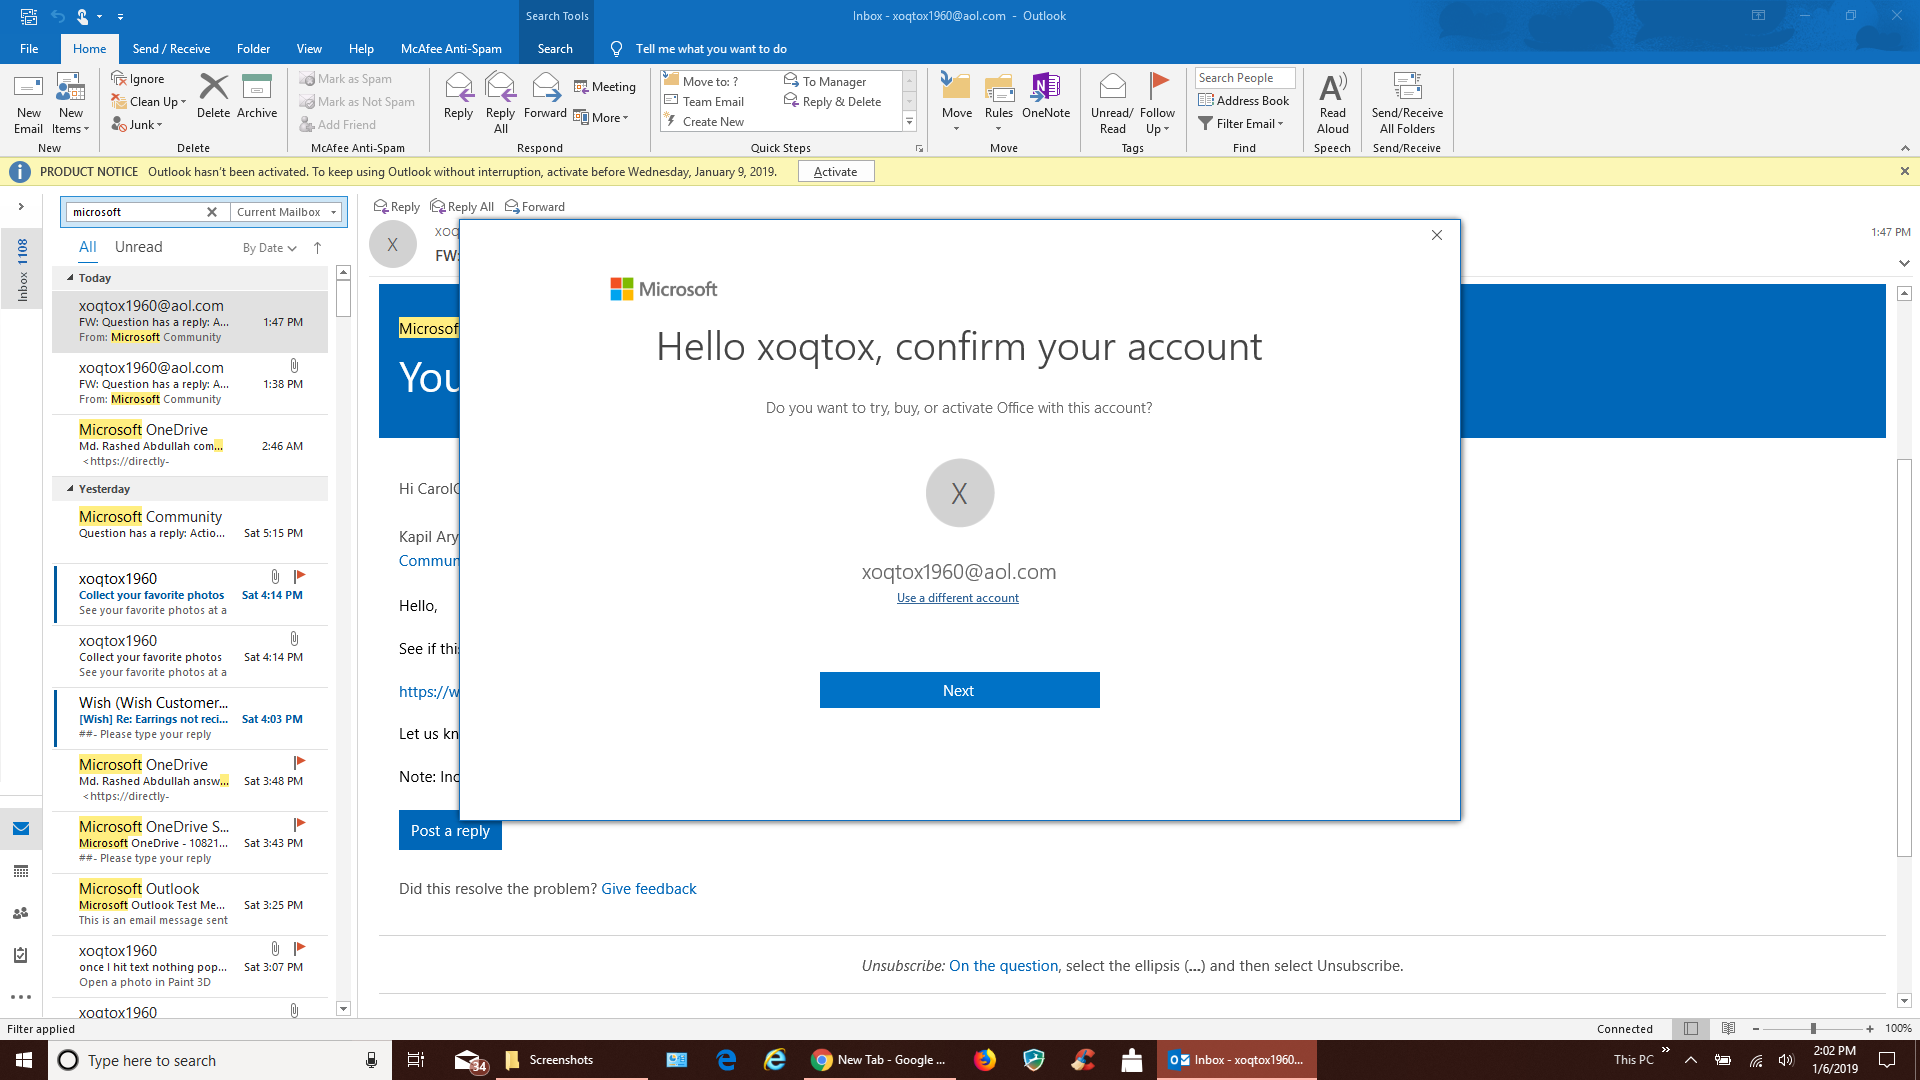Toggle the All emails filter view
This screenshot has height=1080, width=1920.
[87, 247]
